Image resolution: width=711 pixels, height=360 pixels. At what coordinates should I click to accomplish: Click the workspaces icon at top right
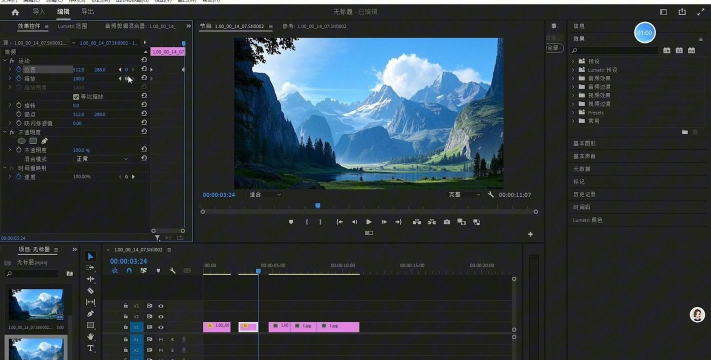663,12
